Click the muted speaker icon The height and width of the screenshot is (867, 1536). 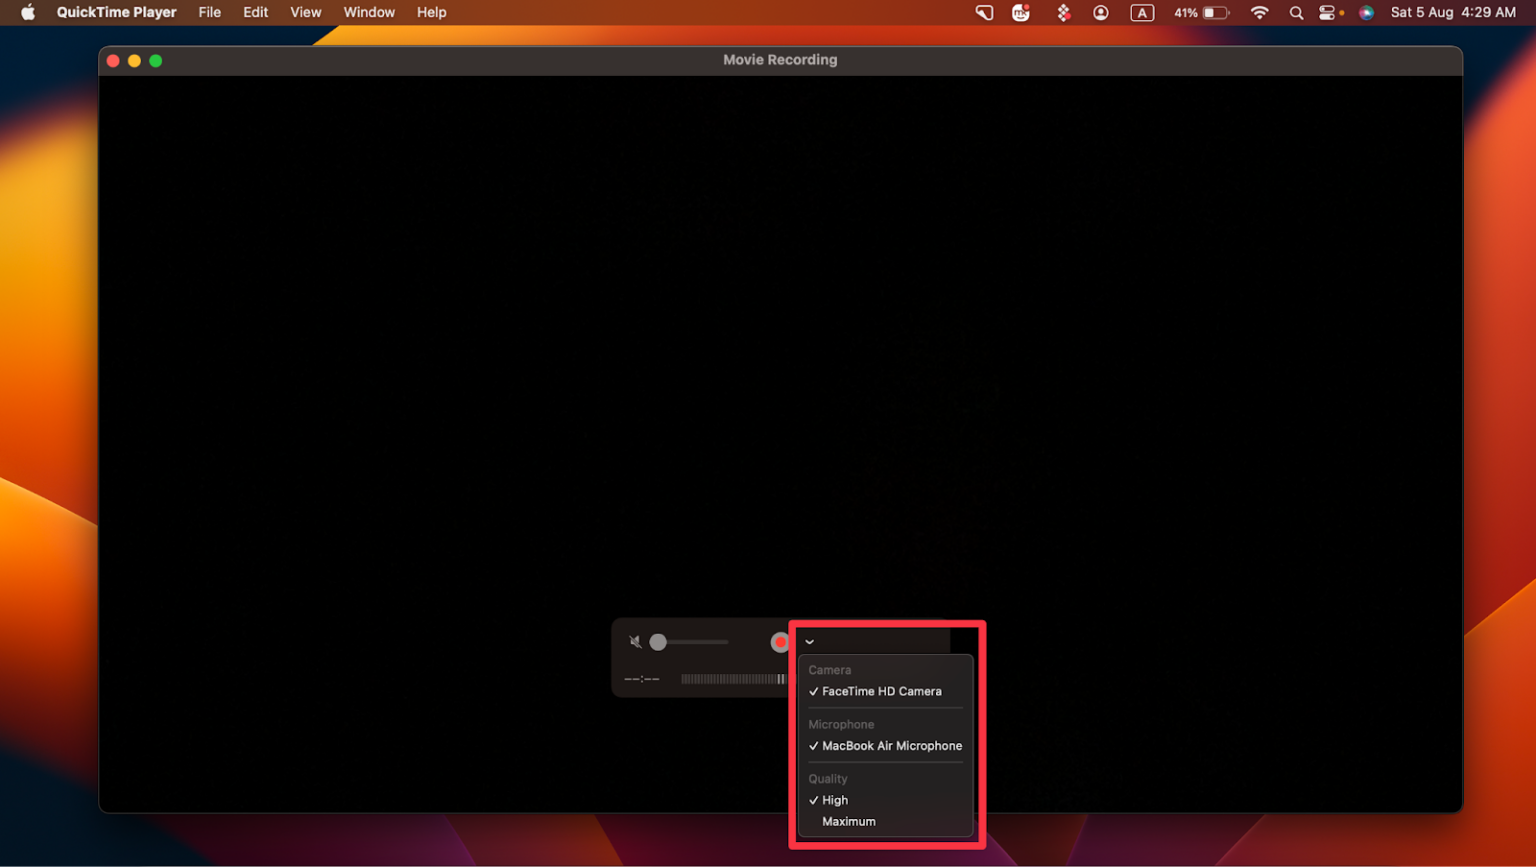click(x=635, y=642)
